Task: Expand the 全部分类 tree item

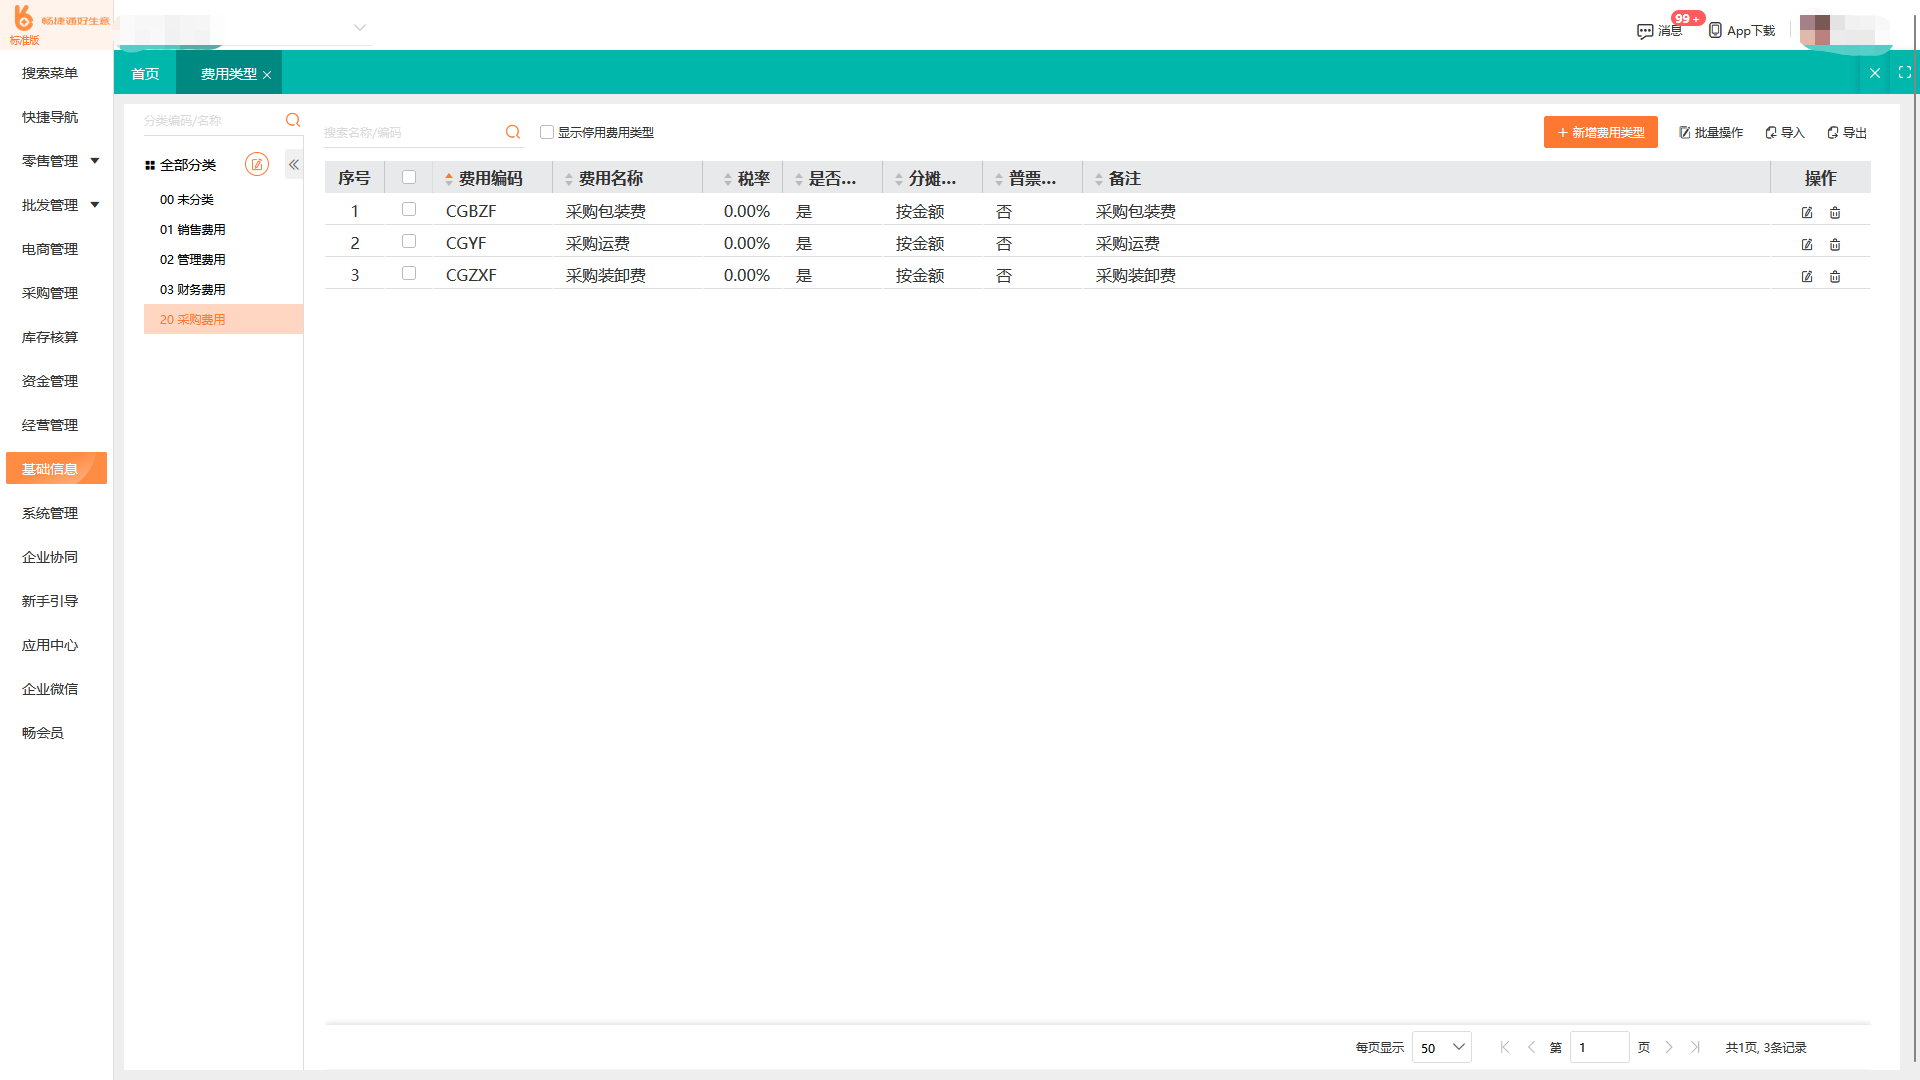Action: click(149, 165)
